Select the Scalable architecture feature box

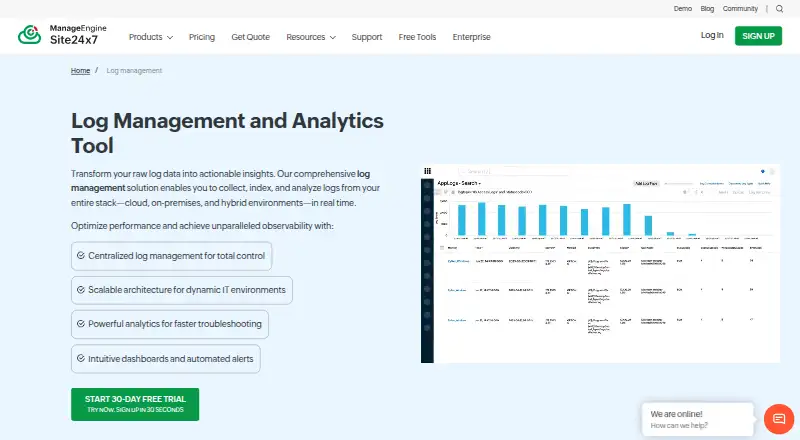coord(182,290)
